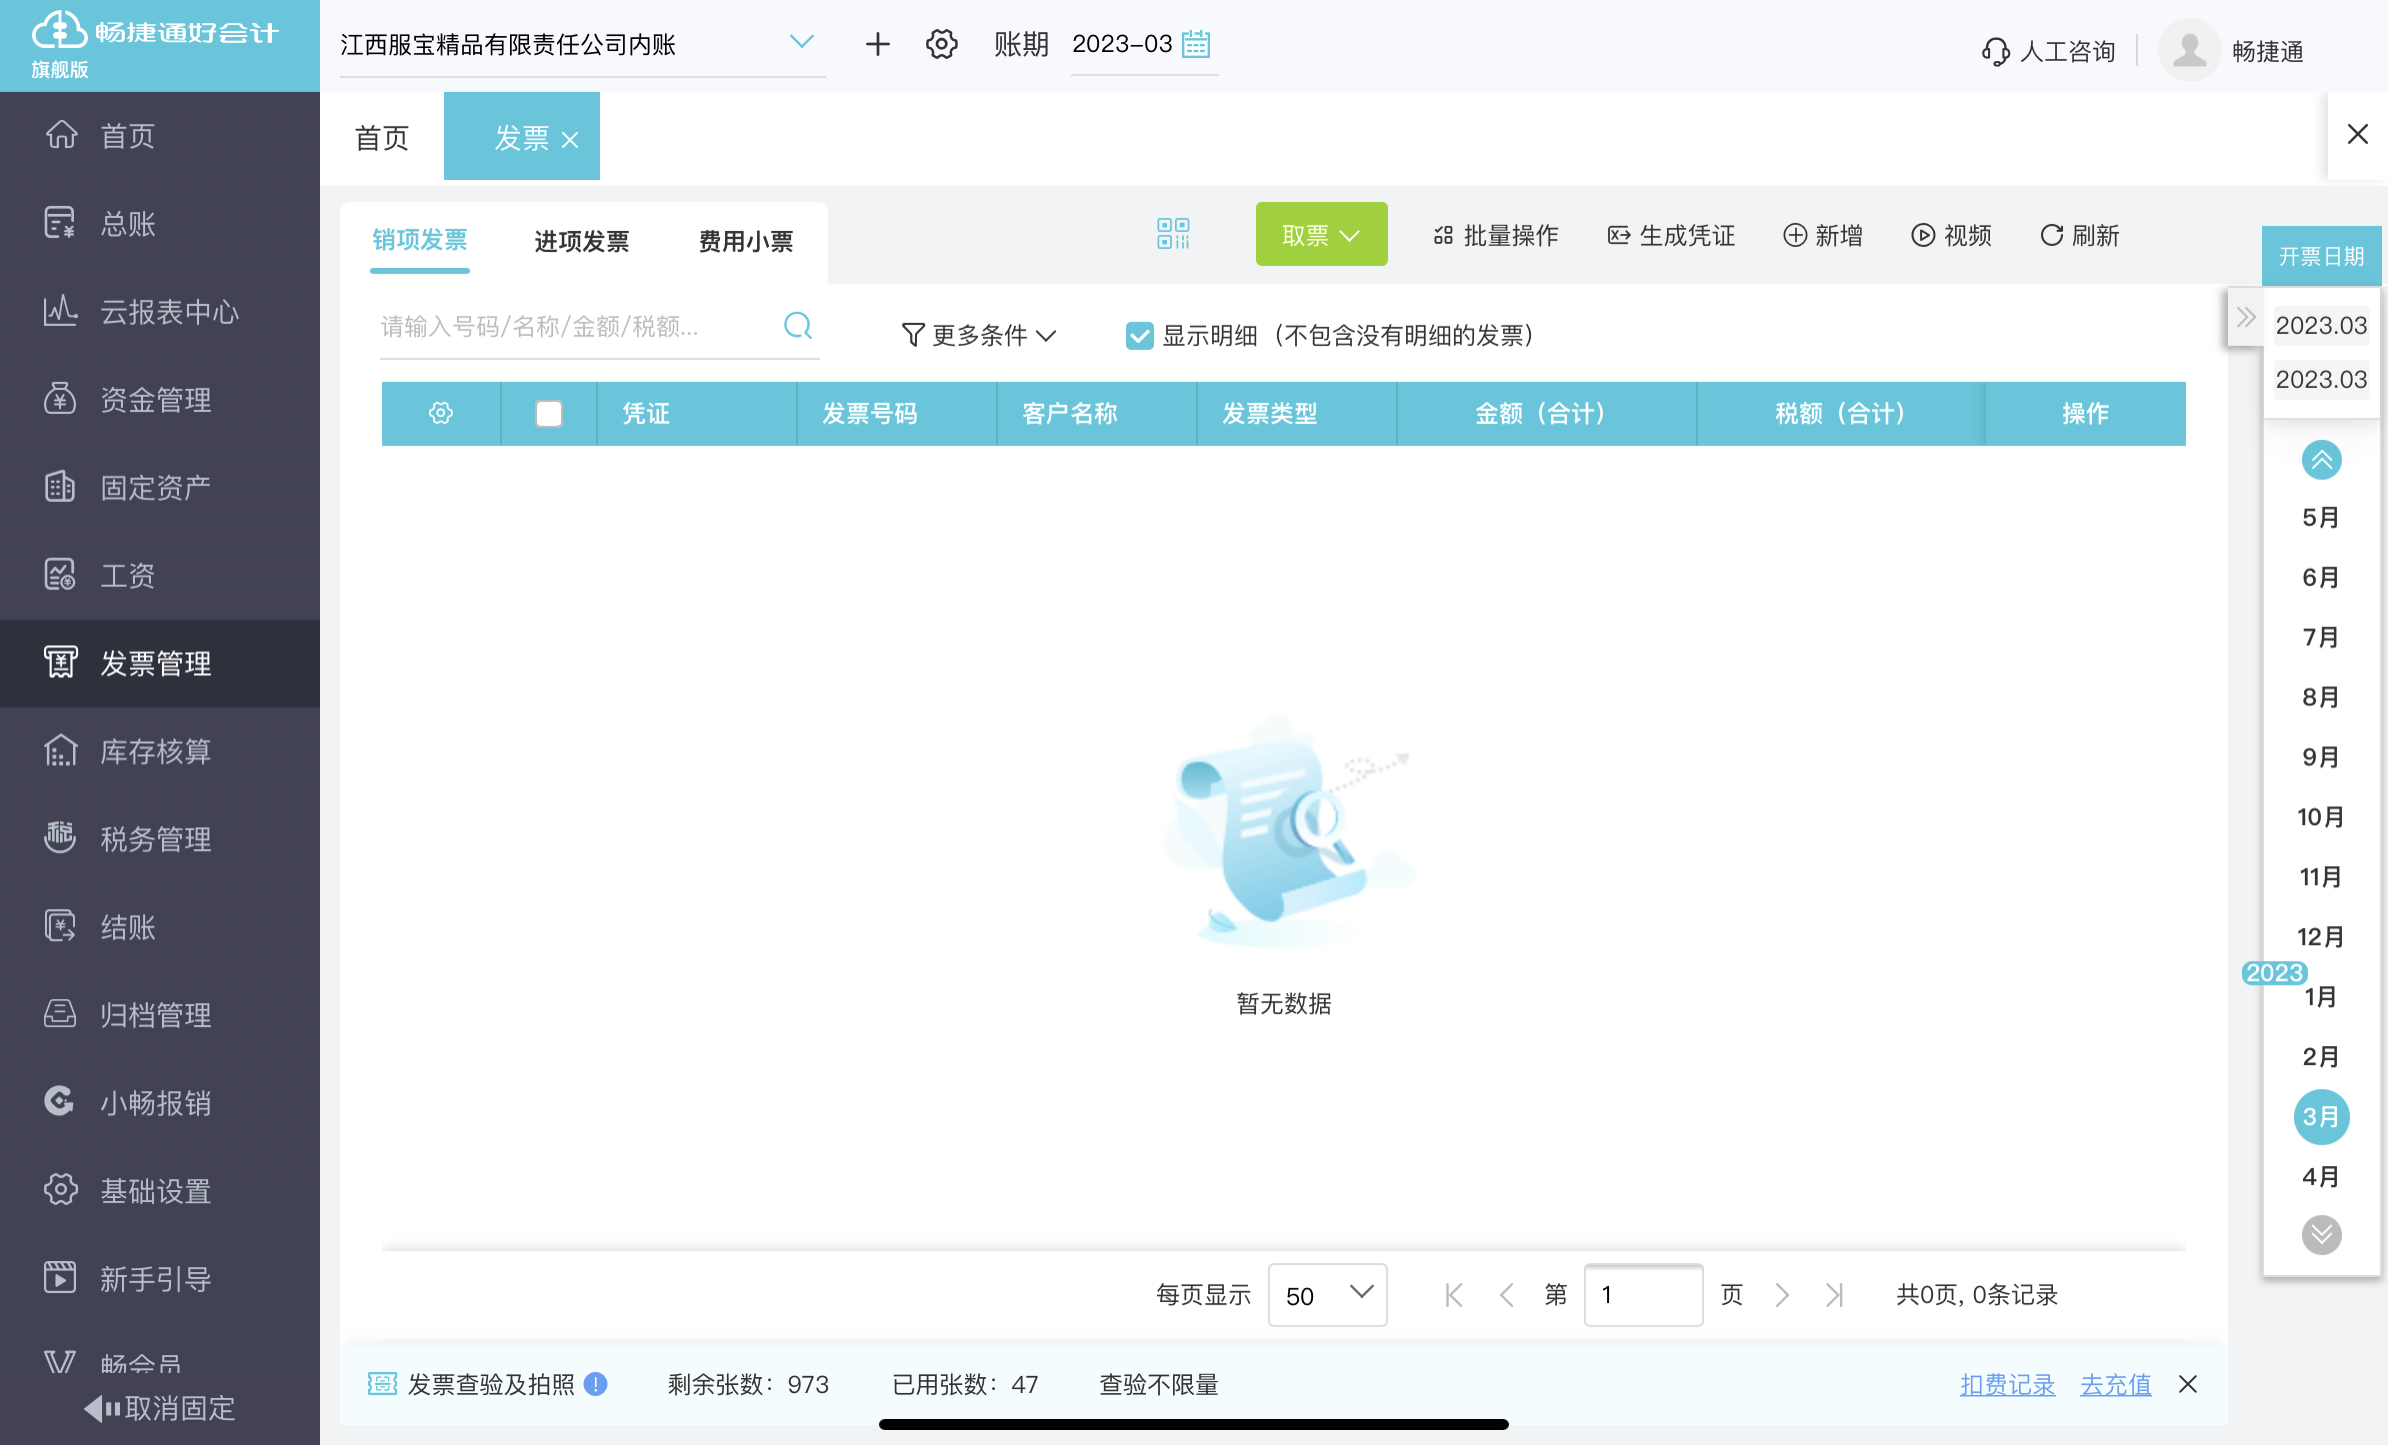Screen dimensions: 2388x1445
Task: Click 去充值 recharge link at bottom
Action: click(2115, 1382)
